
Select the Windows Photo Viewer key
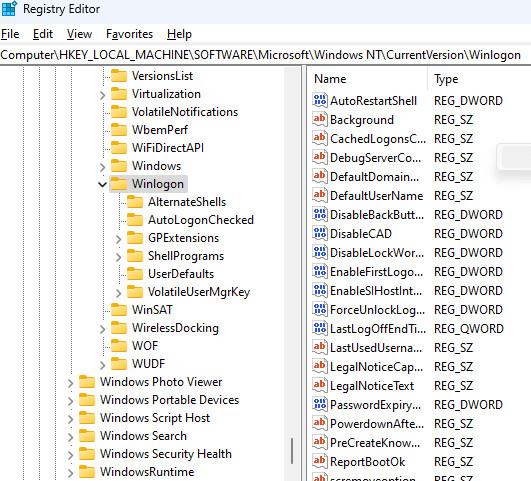[x=161, y=382]
